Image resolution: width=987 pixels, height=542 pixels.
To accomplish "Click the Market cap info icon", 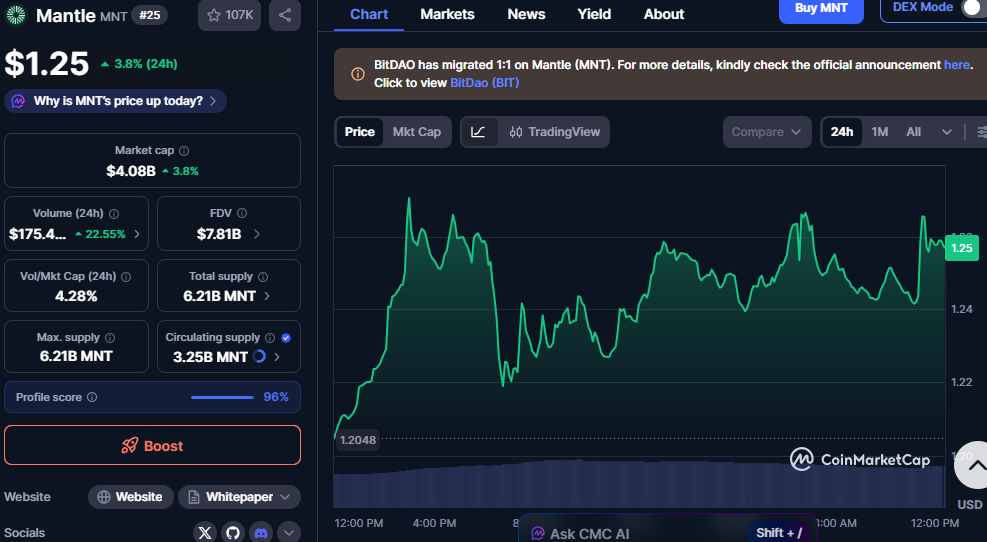I will (184, 151).
